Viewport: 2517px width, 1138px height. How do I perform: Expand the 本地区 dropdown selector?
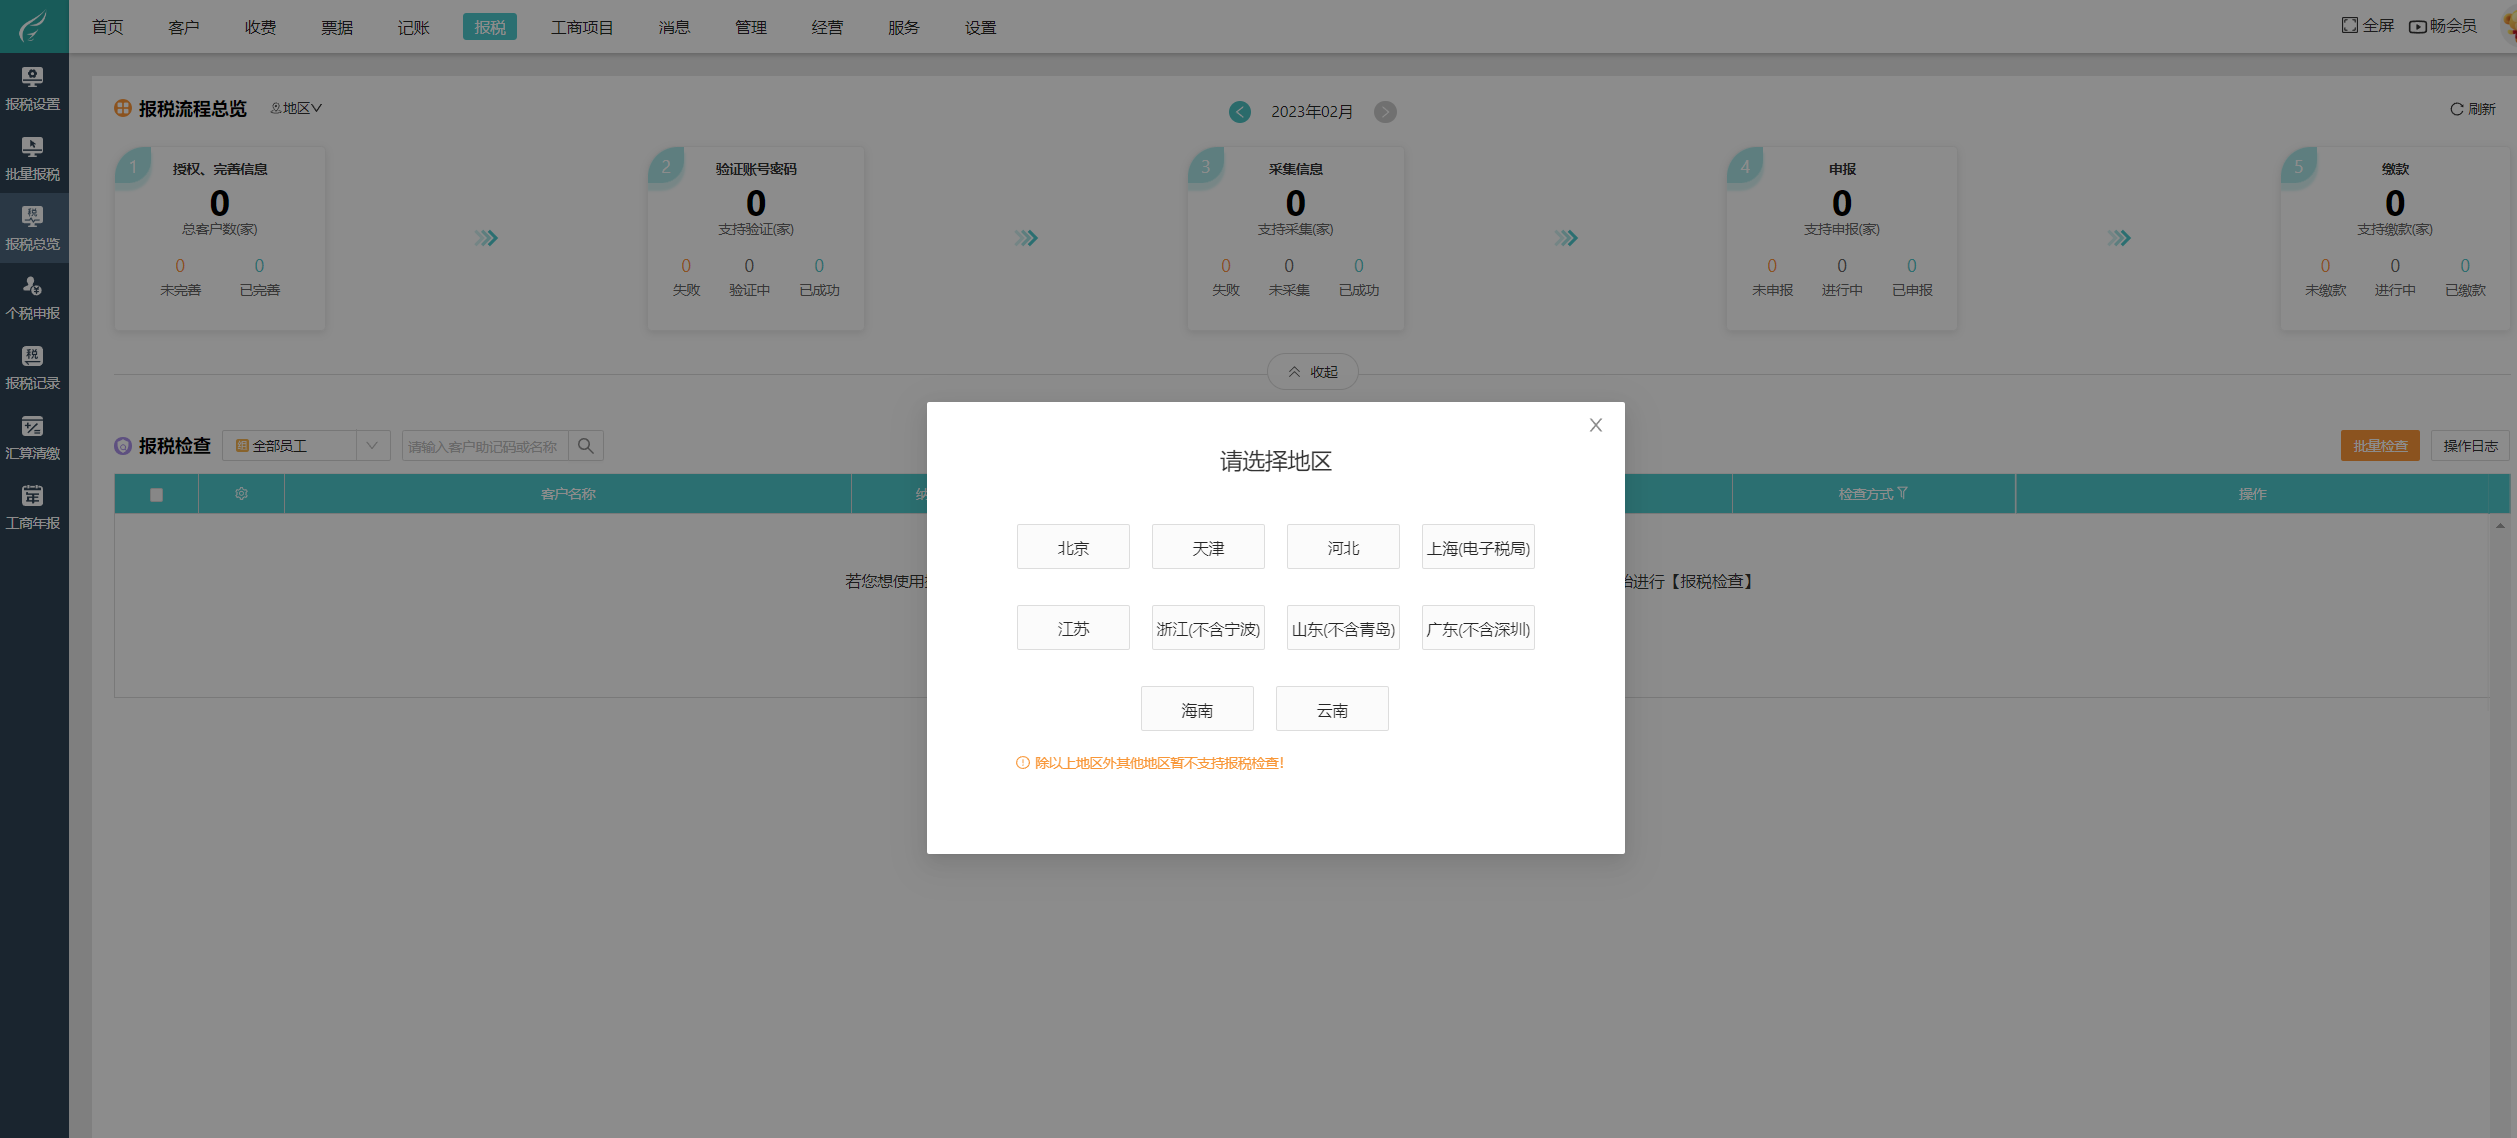(x=300, y=108)
